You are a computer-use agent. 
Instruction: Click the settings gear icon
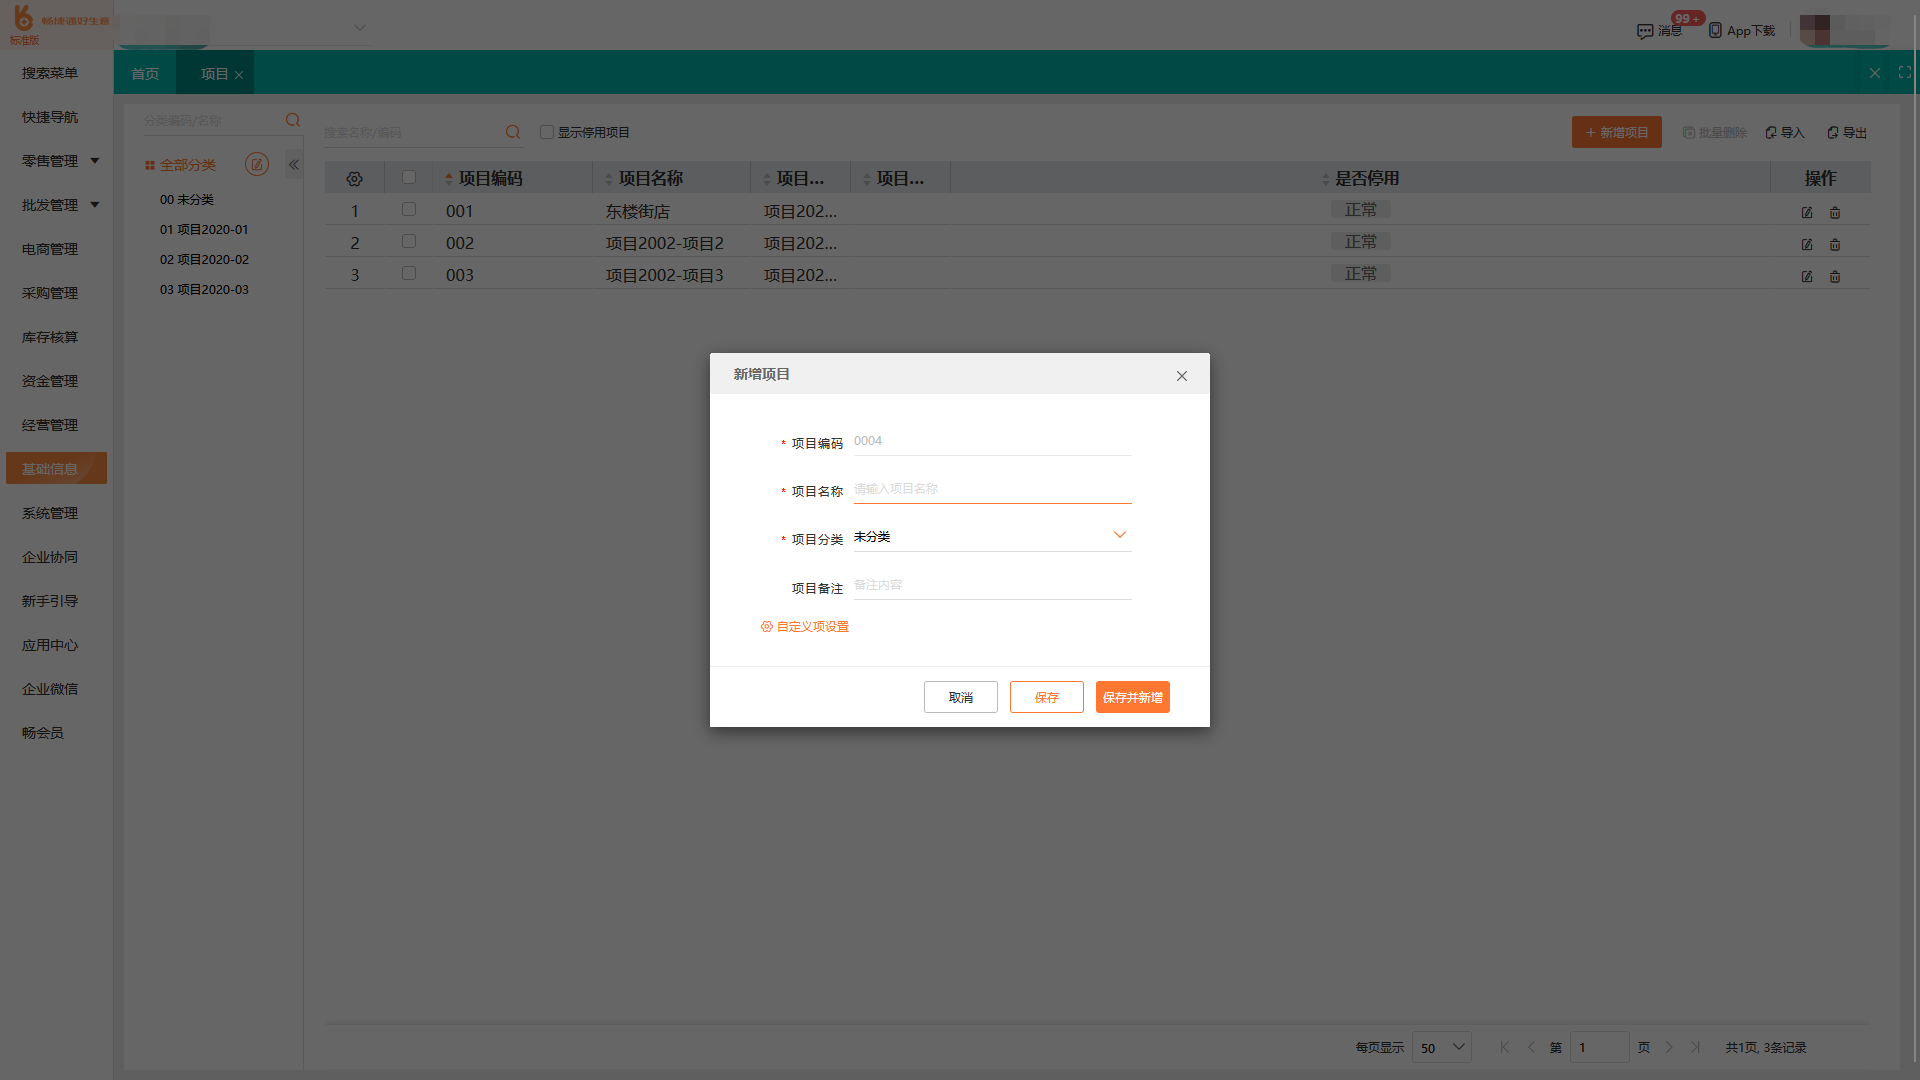pos(353,178)
